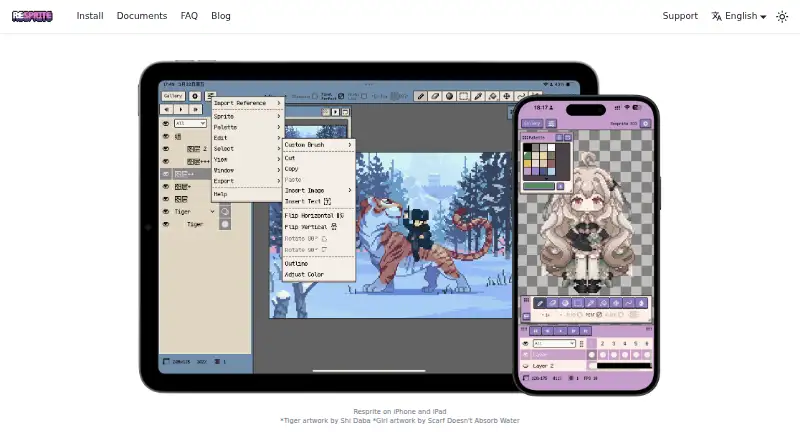Select the iPad rectangular selection tool
The image size is (800, 440).
463,96
